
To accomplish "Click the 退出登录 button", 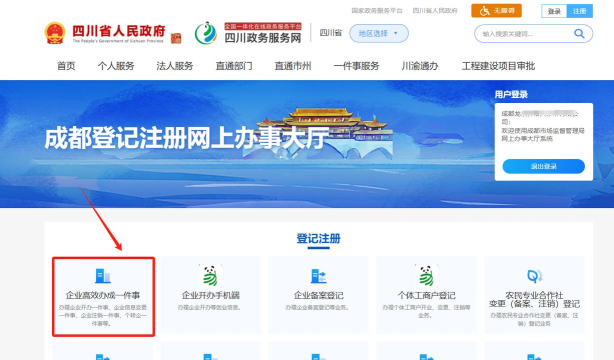I will pos(544,166).
